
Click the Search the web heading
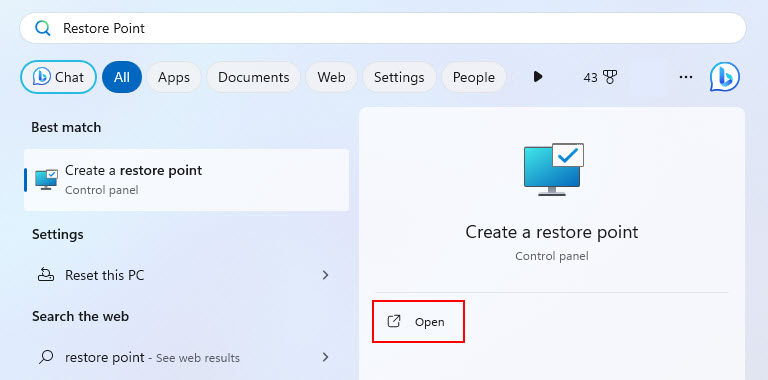tap(80, 316)
